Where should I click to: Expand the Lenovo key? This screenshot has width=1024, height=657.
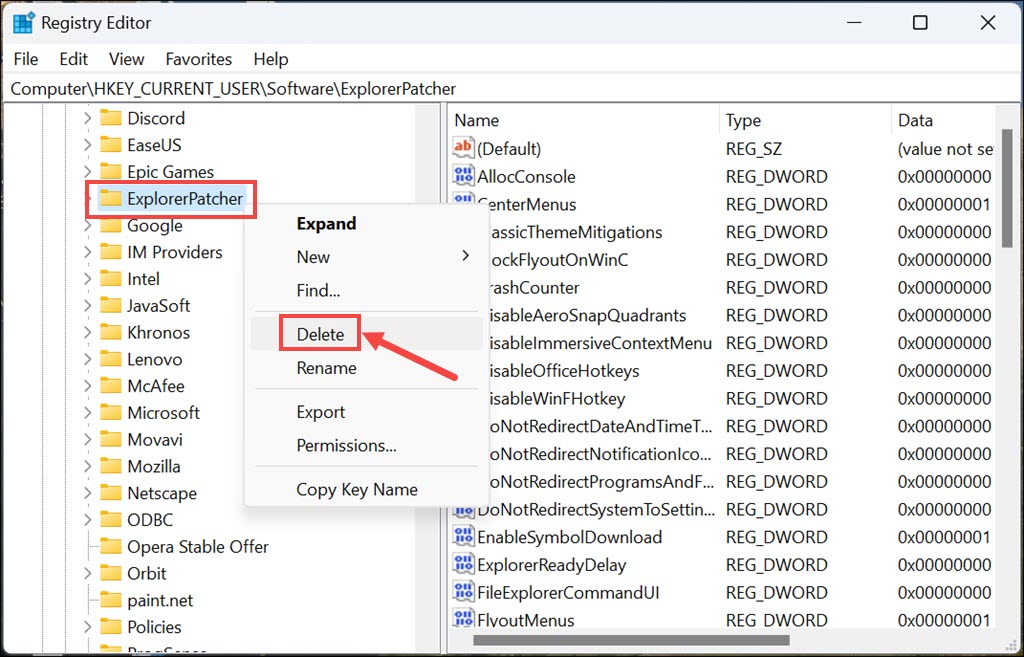click(x=88, y=359)
